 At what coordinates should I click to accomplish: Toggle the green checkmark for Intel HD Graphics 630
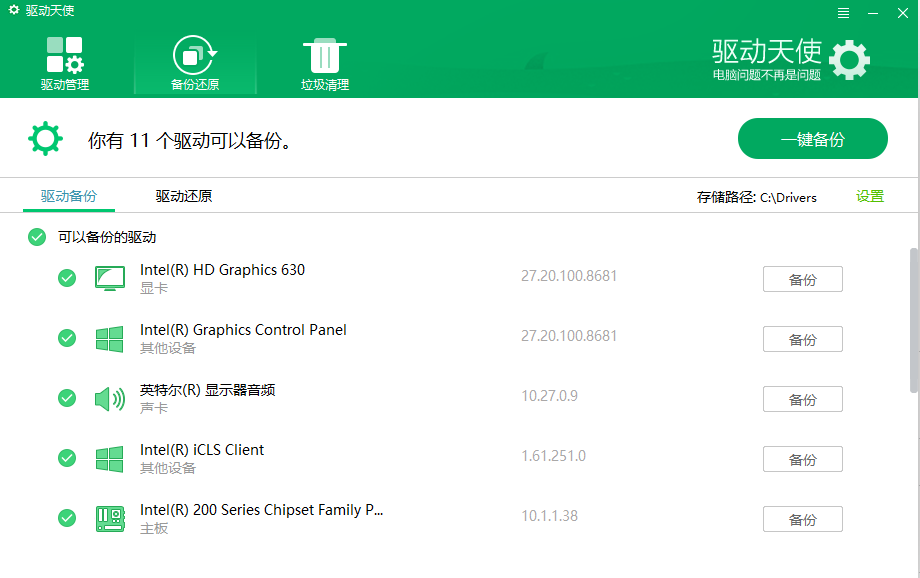click(x=66, y=278)
